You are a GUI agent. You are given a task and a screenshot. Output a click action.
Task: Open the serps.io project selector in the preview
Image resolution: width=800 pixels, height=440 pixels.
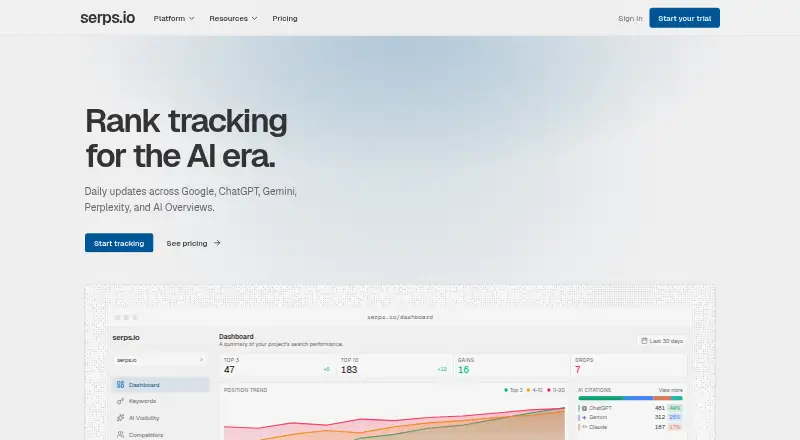coord(160,360)
